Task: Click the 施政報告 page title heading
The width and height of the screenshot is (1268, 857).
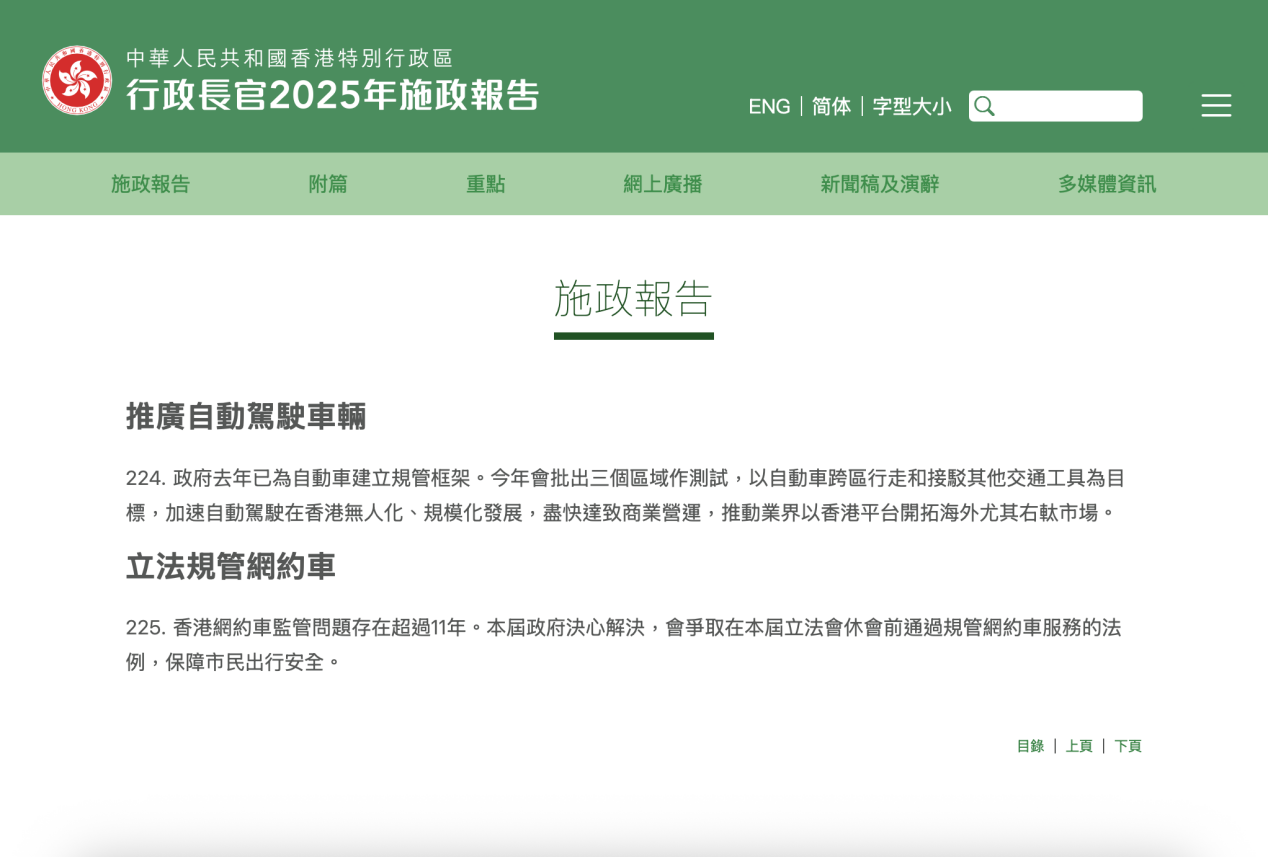Action: (x=634, y=300)
